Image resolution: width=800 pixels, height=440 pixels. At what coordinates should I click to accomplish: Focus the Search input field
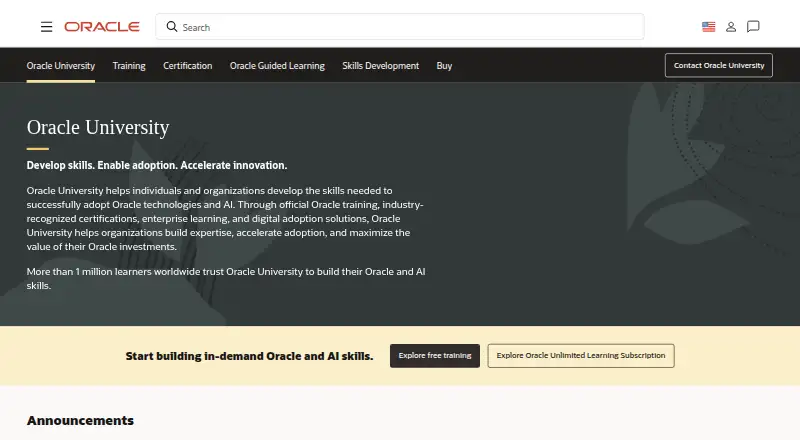(399, 27)
